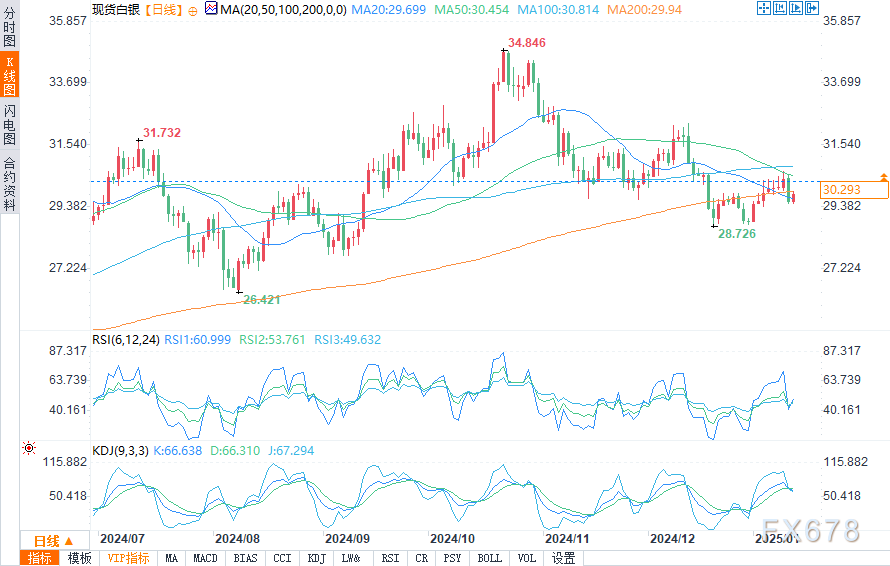The width and height of the screenshot is (890, 566).
Task: Click the high marker at 34.846
Action: [x=505, y=50]
